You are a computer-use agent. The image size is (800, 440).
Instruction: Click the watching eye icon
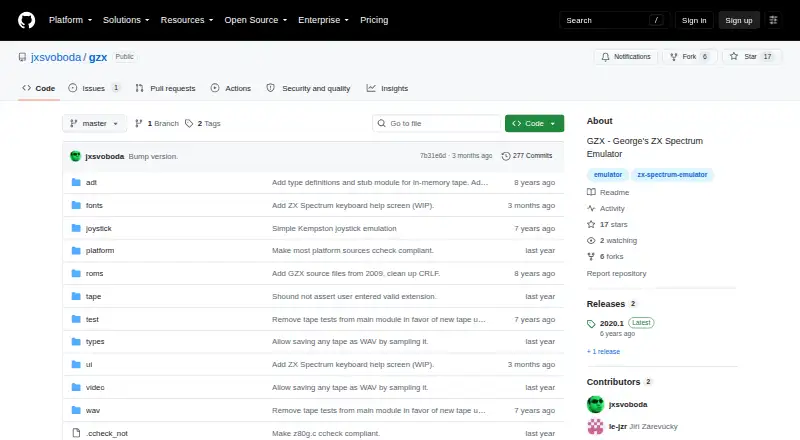[x=591, y=240]
